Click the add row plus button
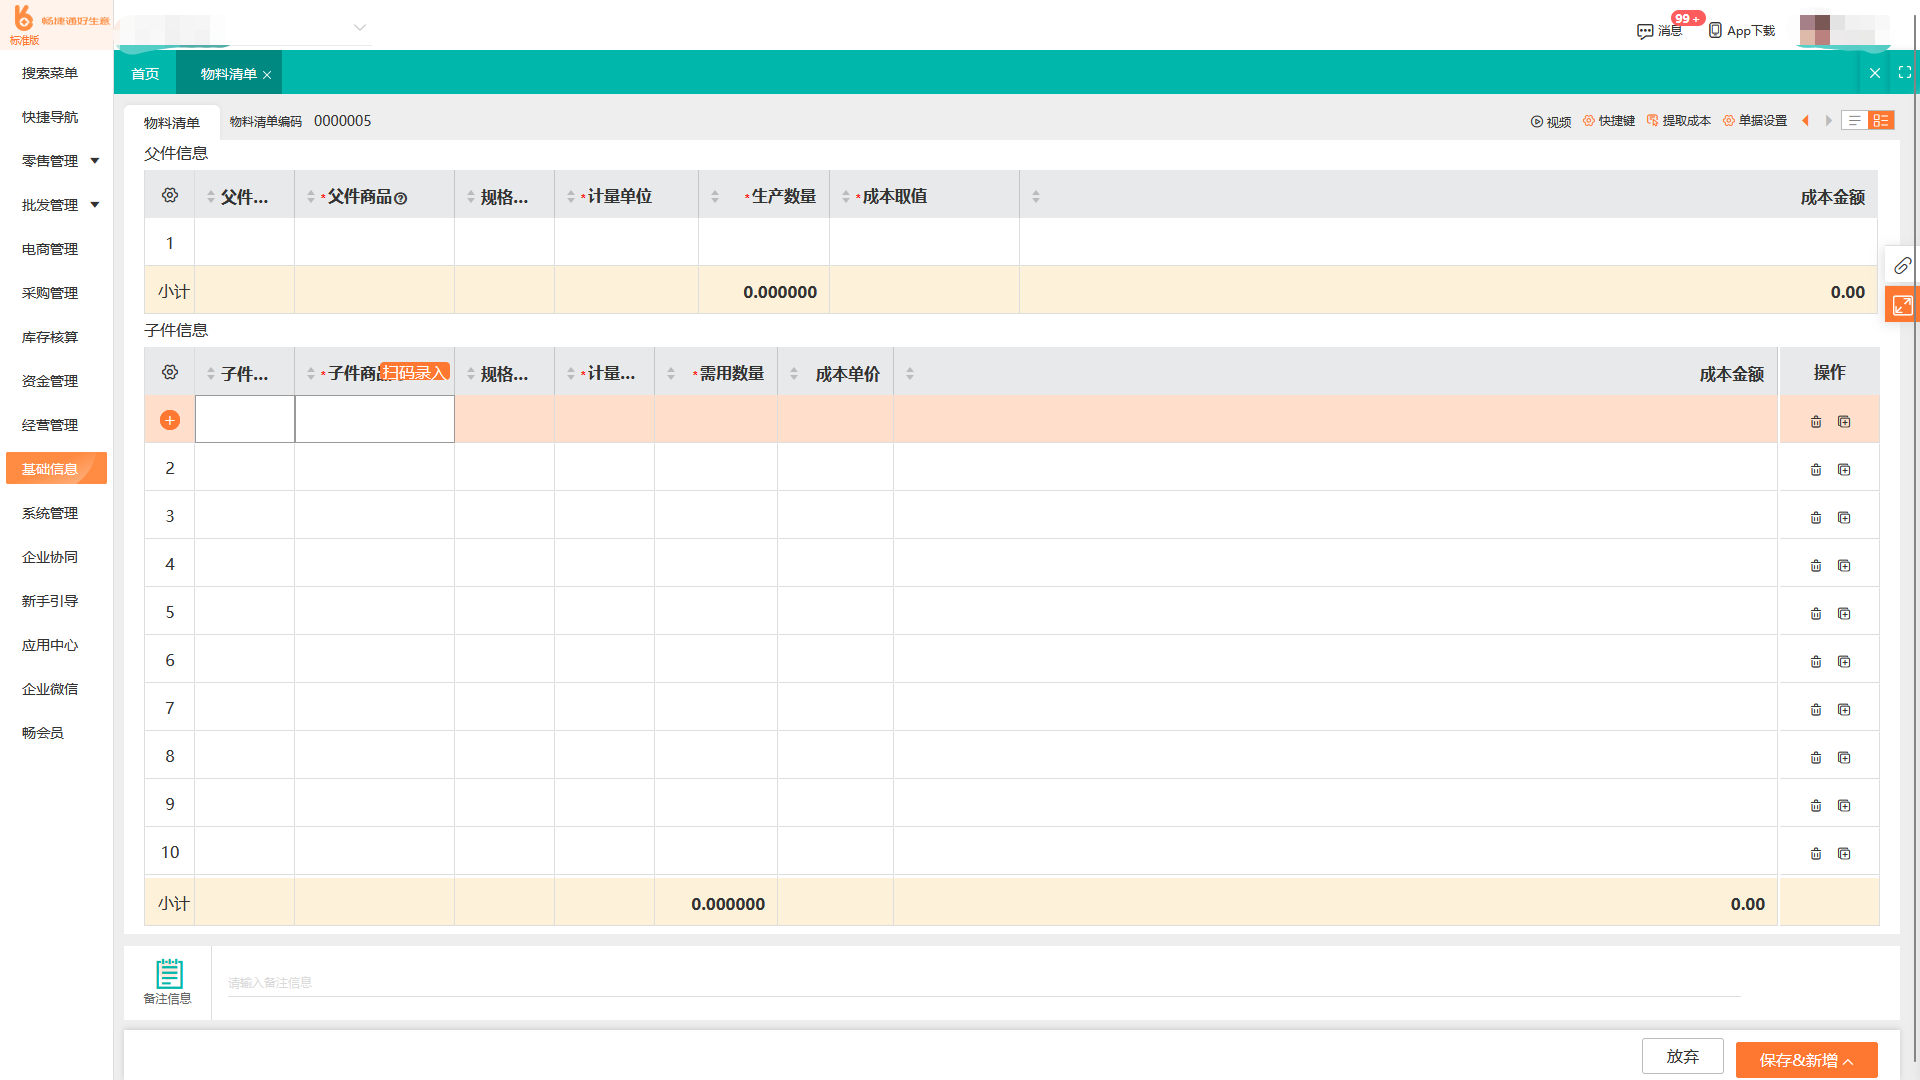 (x=169, y=421)
